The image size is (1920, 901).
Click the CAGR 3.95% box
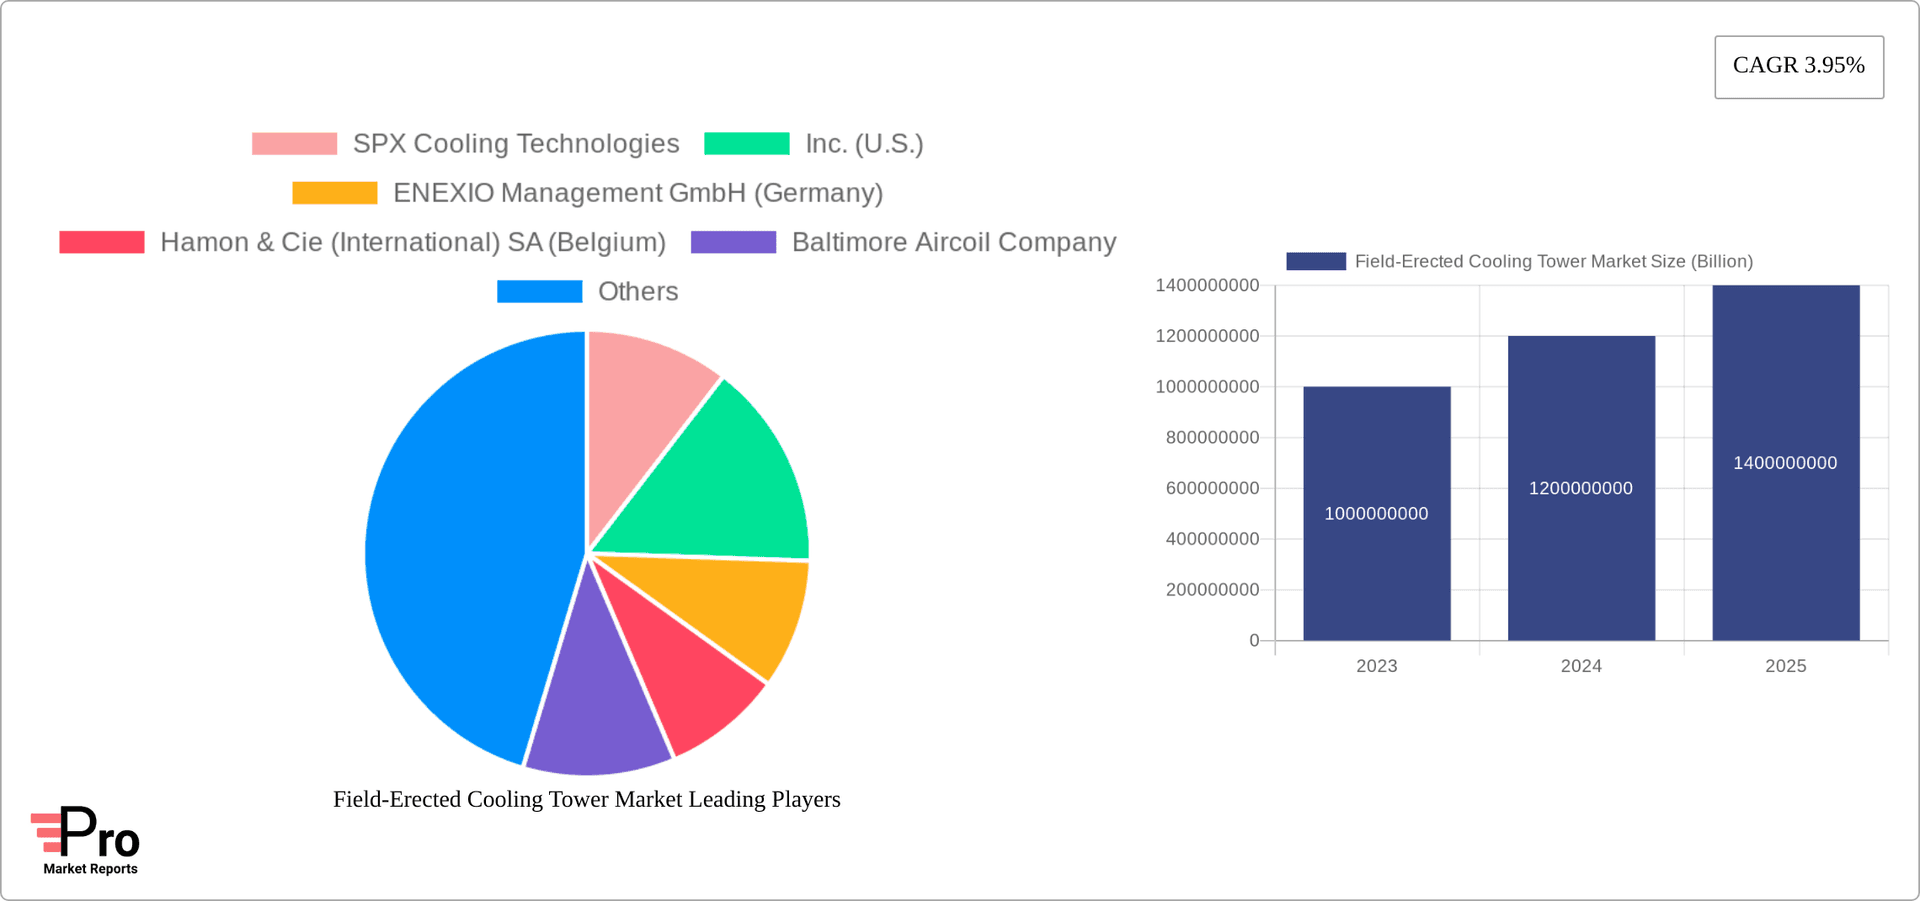1798,66
